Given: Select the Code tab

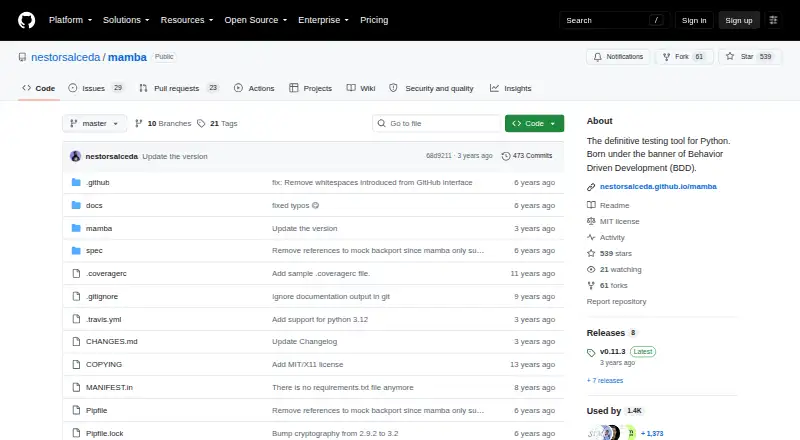Looking at the screenshot, I should point(39,88).
